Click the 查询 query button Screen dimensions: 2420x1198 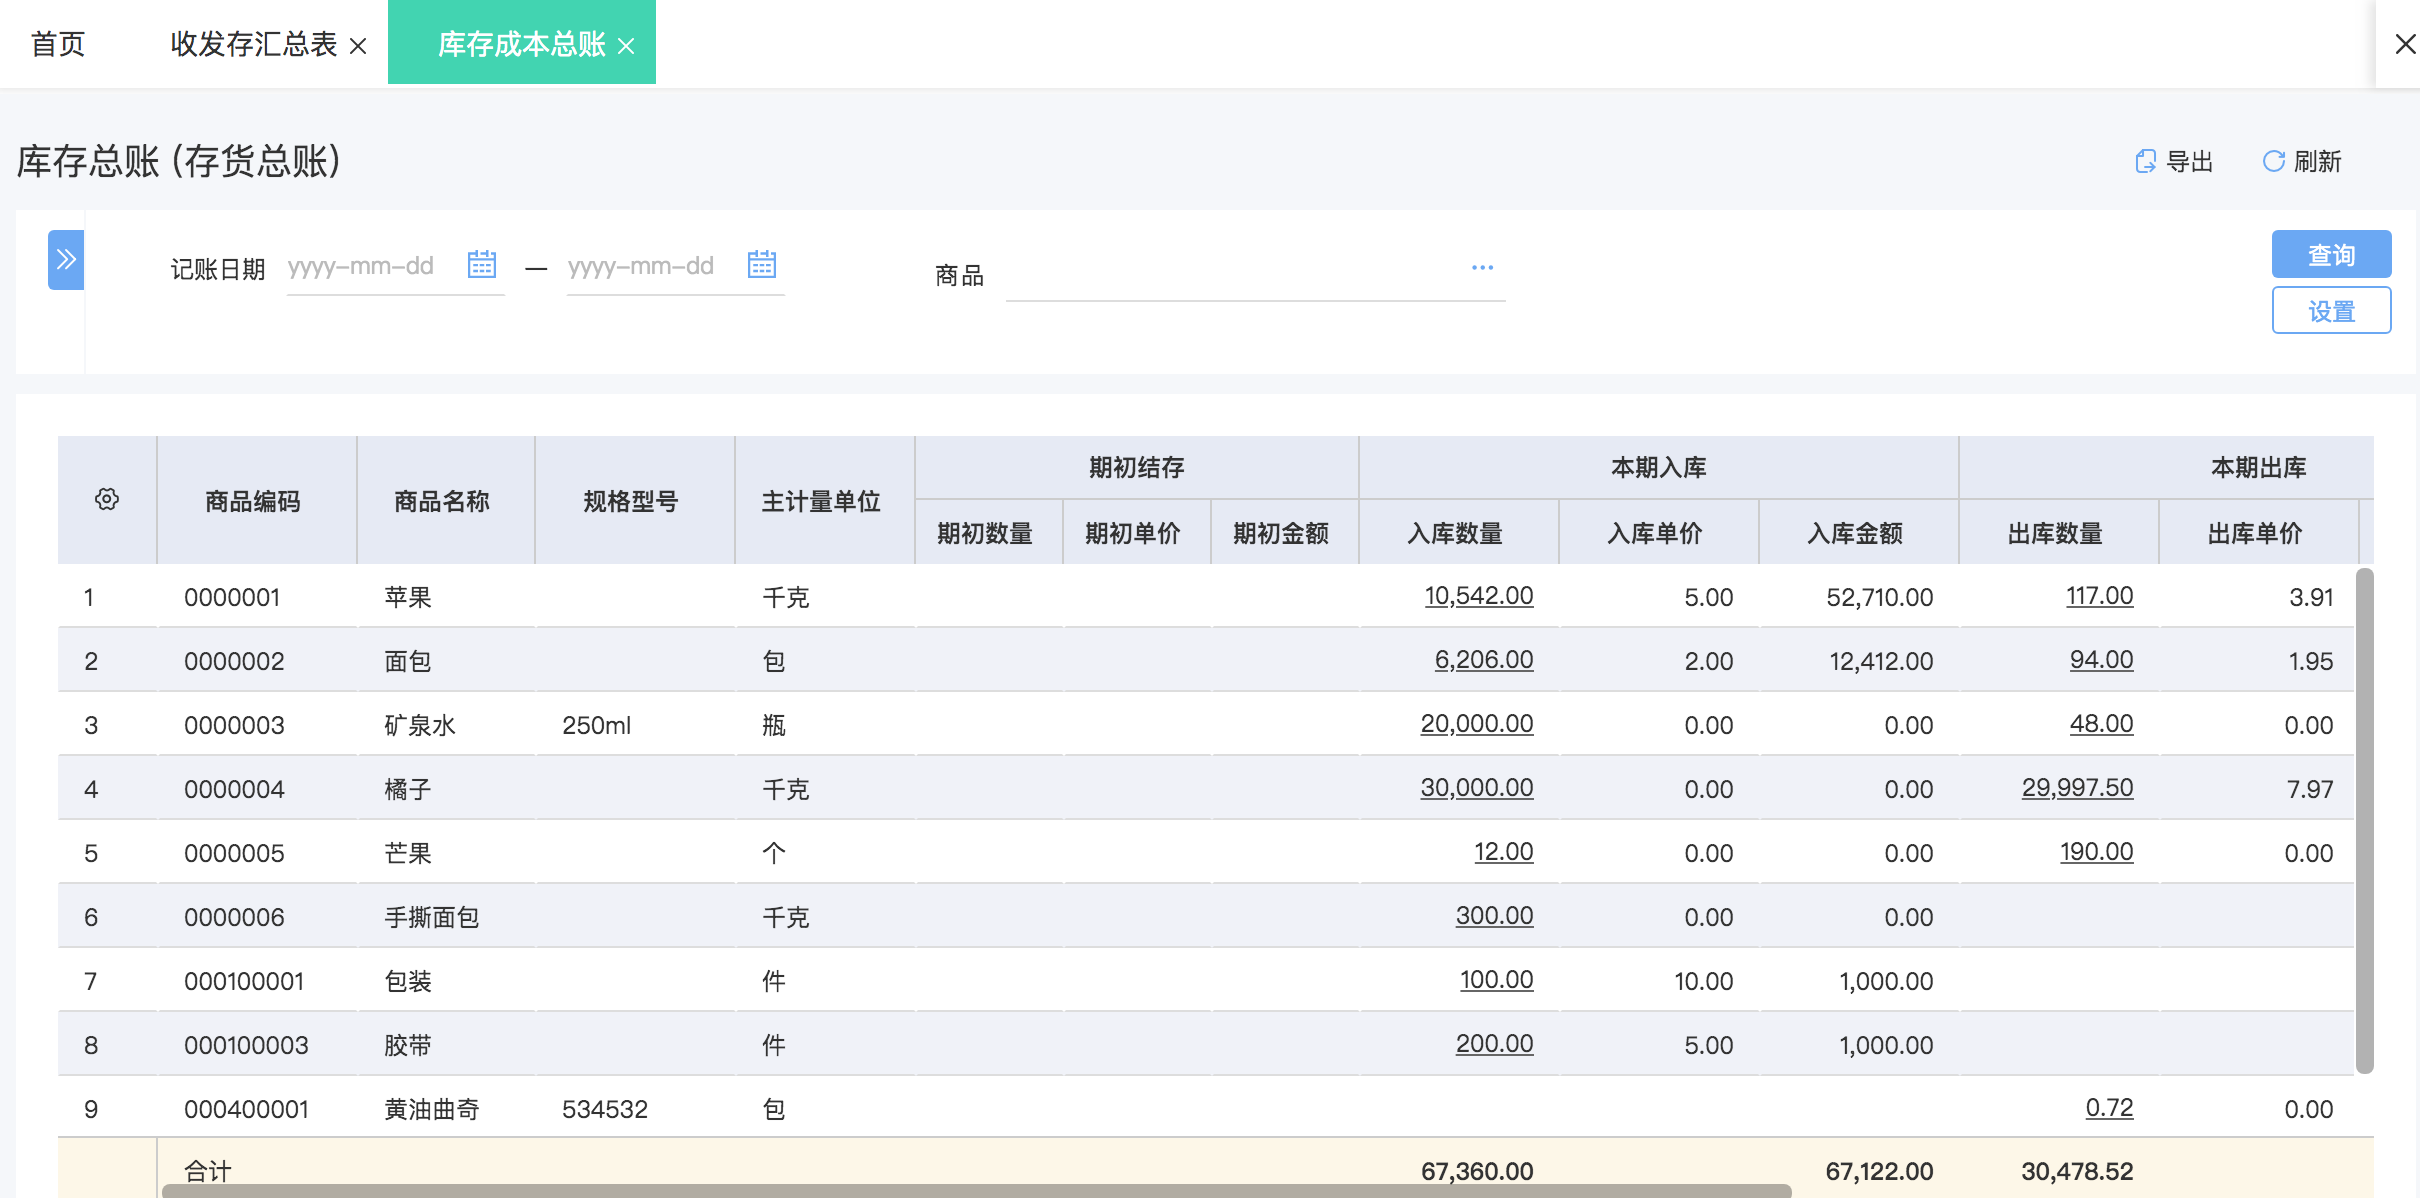click(x=2332, y=256)
